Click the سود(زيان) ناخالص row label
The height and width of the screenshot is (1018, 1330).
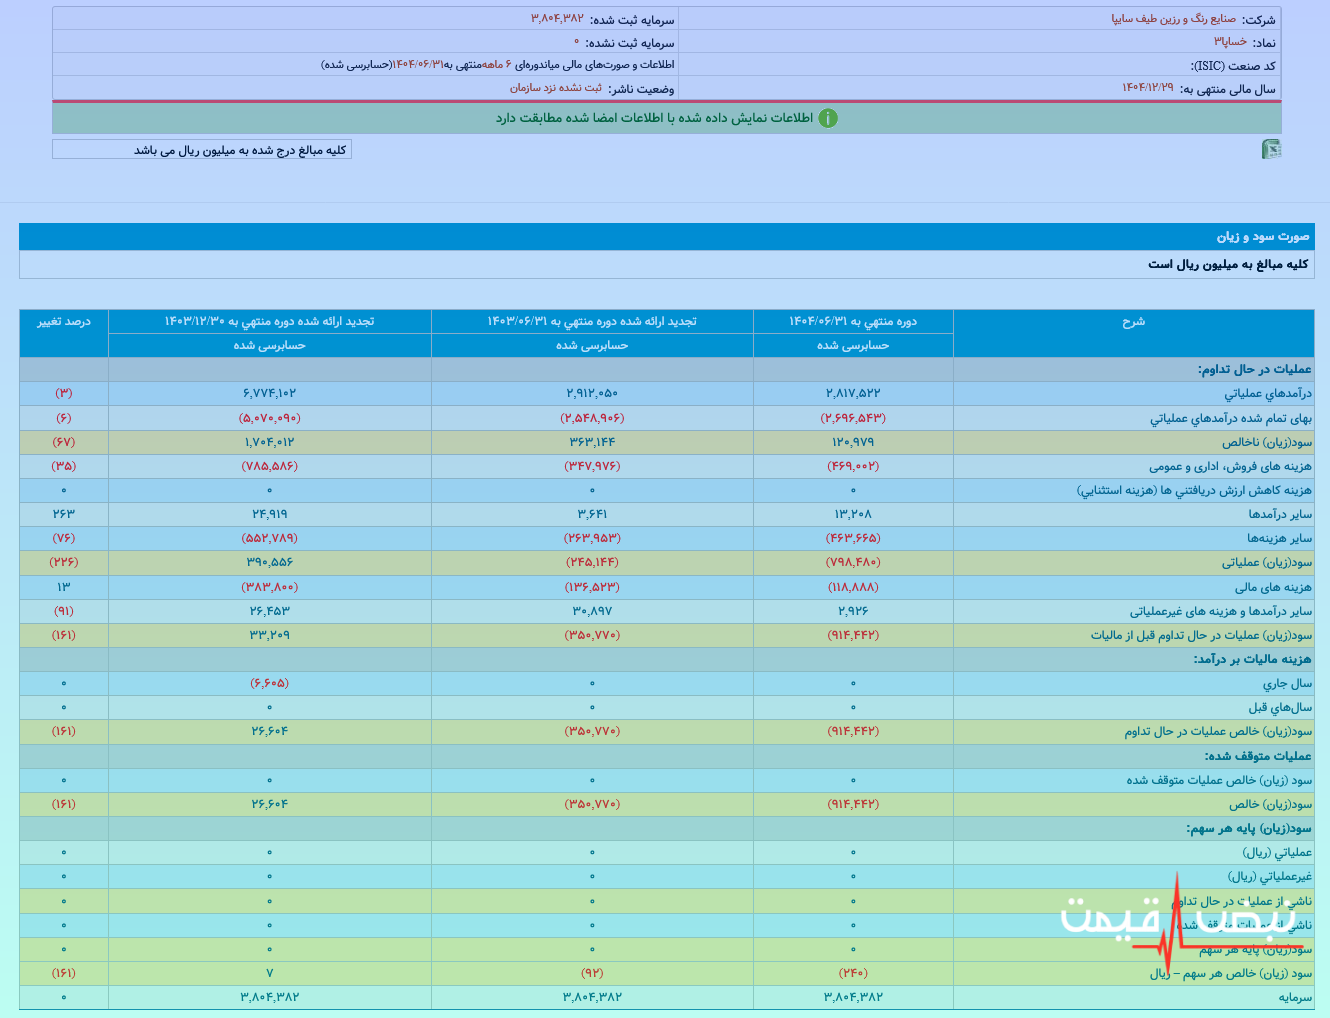(1266, 442)
